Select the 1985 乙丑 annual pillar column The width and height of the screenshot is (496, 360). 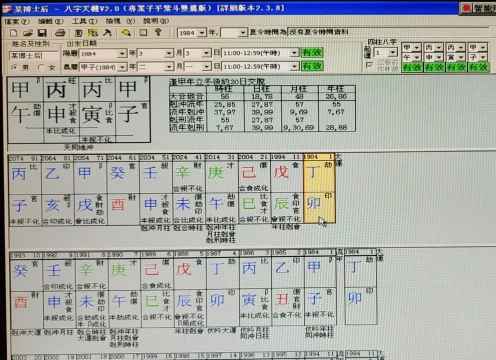pos(288,288)
